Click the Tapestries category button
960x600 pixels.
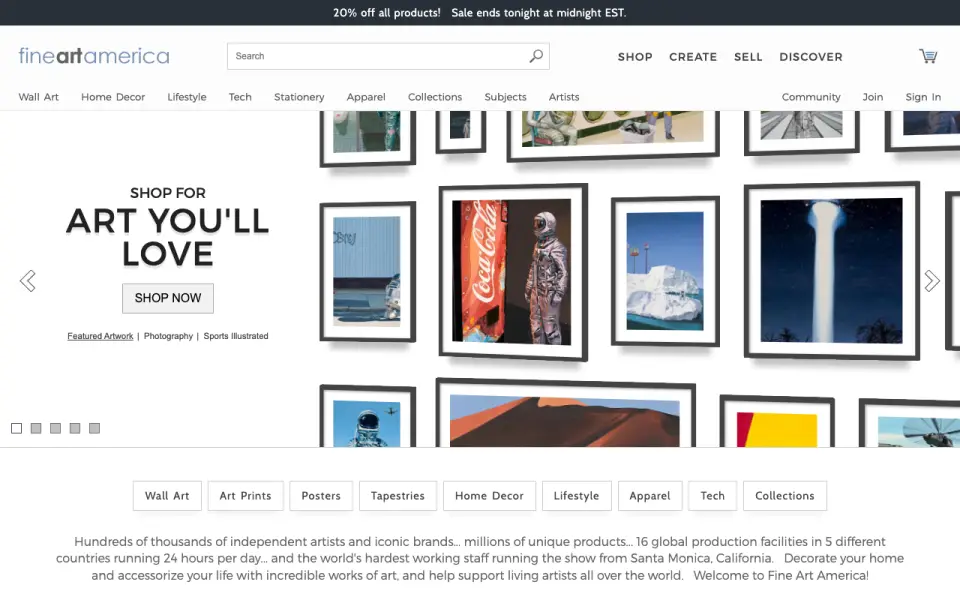pyautogui.click(x=397, y=496)
